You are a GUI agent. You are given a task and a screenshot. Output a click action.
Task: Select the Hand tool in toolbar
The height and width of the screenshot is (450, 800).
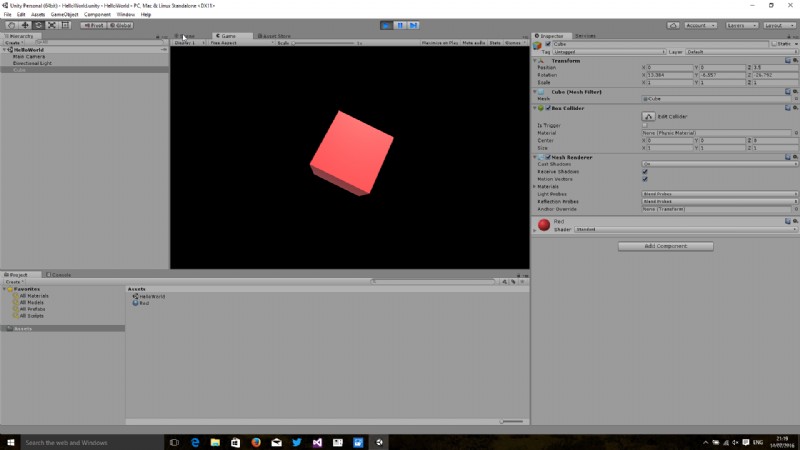11,25
